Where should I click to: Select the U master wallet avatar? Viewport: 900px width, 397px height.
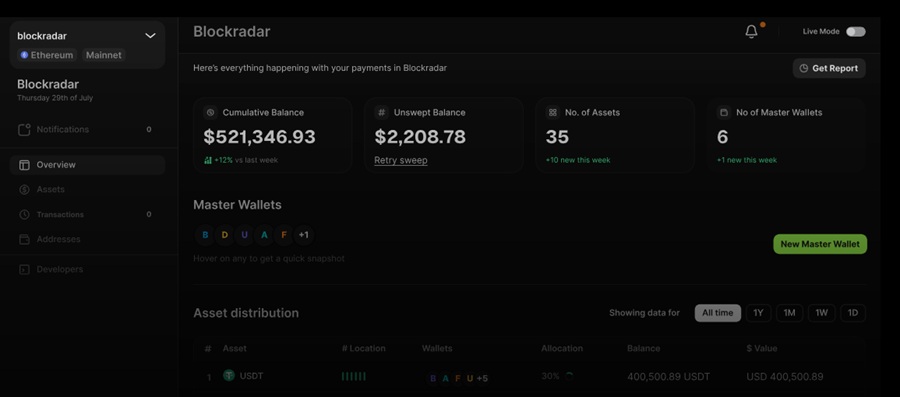[245, 235]
